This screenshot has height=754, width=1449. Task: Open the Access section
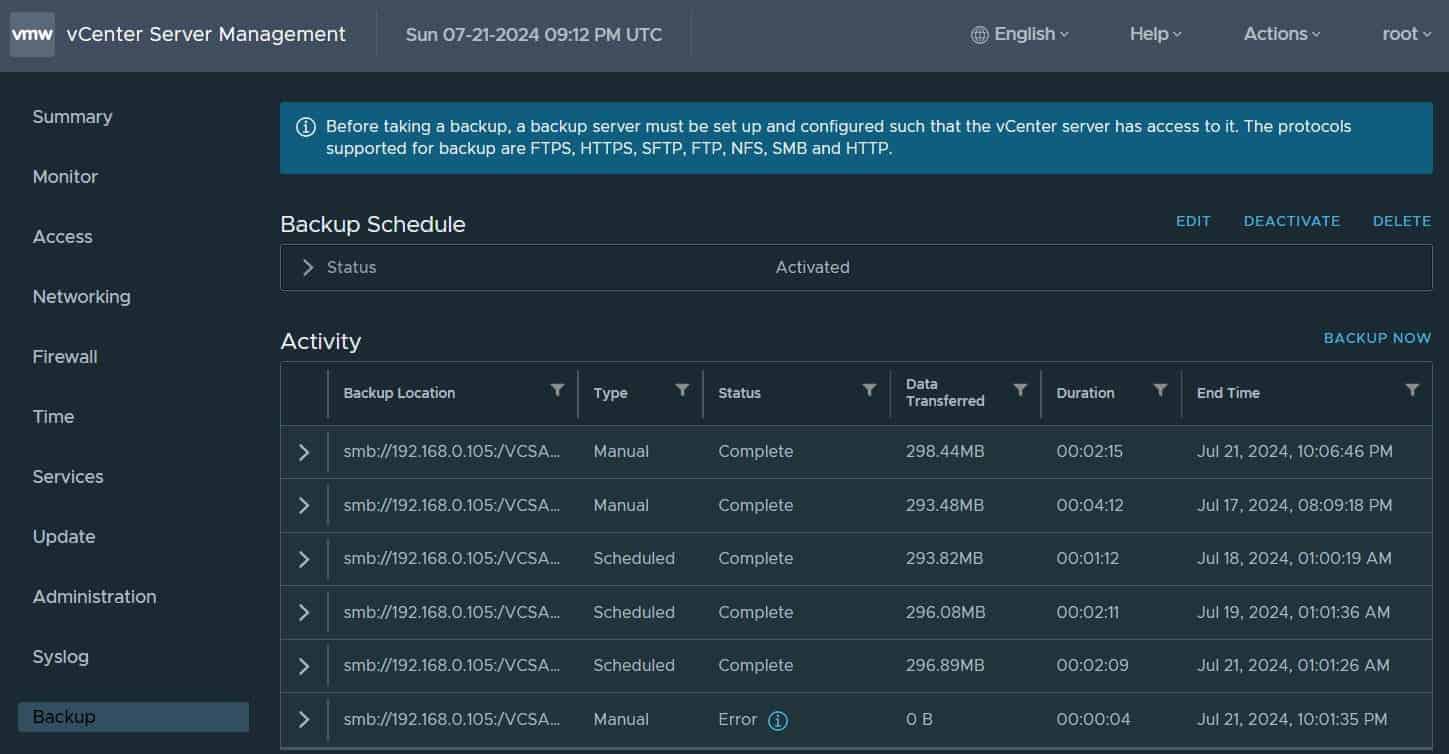tap(62, 237)
